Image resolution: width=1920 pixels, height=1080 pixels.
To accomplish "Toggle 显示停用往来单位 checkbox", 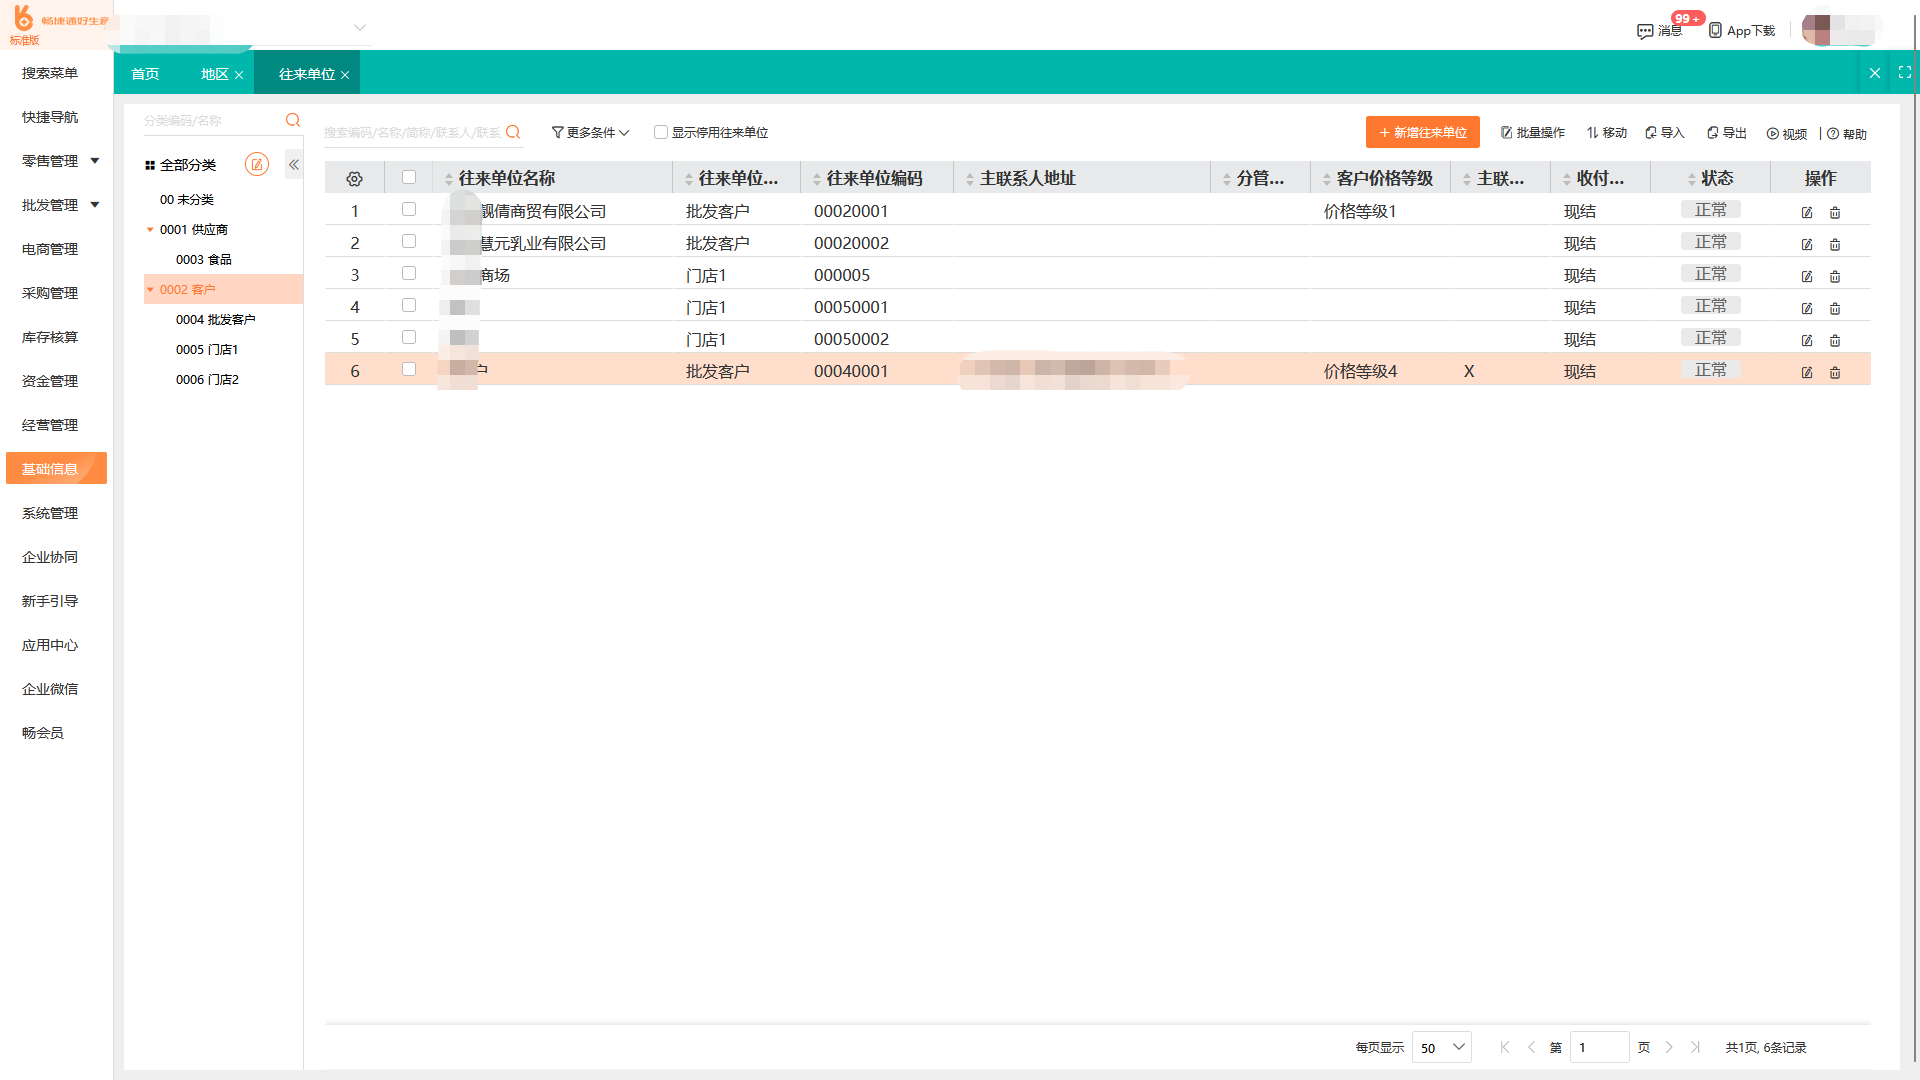I will click(661, 131).
